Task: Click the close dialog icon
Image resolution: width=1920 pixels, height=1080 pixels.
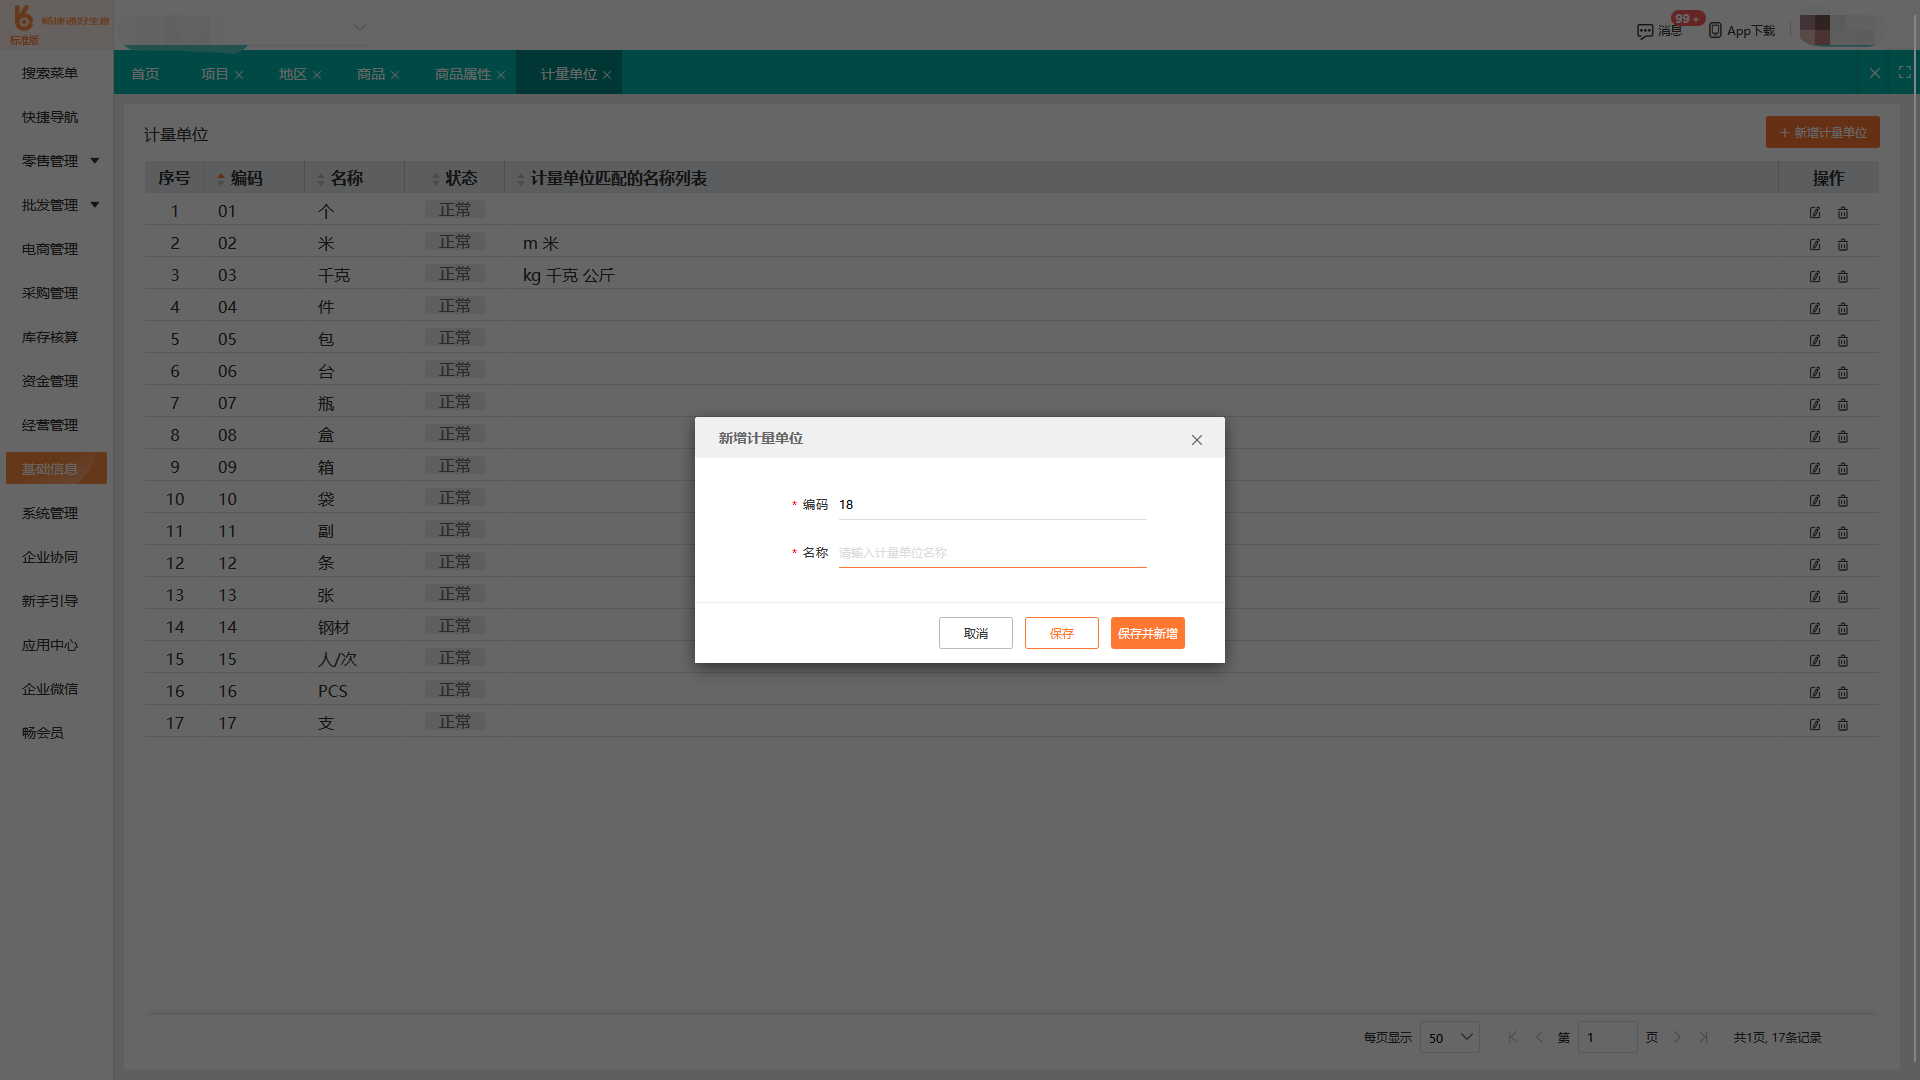Action: pyautogui.click(x=1197, y=439)
